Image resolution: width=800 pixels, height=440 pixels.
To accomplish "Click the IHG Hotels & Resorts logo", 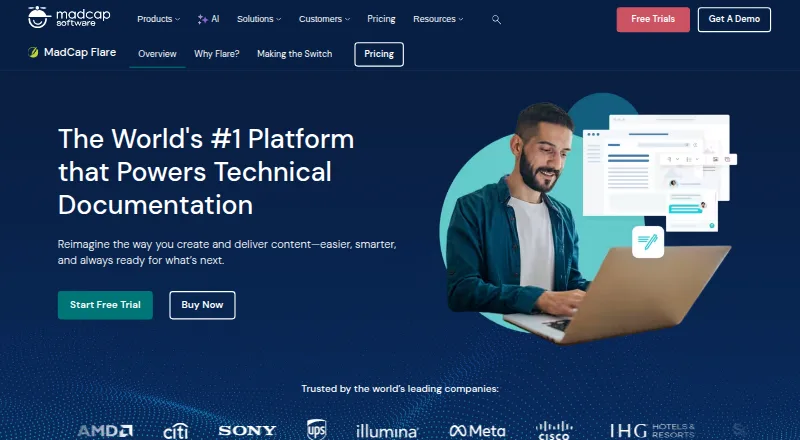I will pos(652,431).
